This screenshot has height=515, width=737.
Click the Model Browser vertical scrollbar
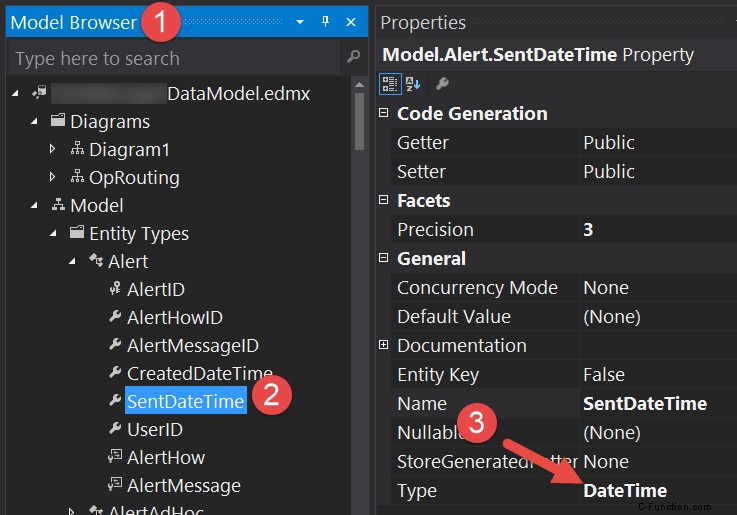[x=360, y=120]
